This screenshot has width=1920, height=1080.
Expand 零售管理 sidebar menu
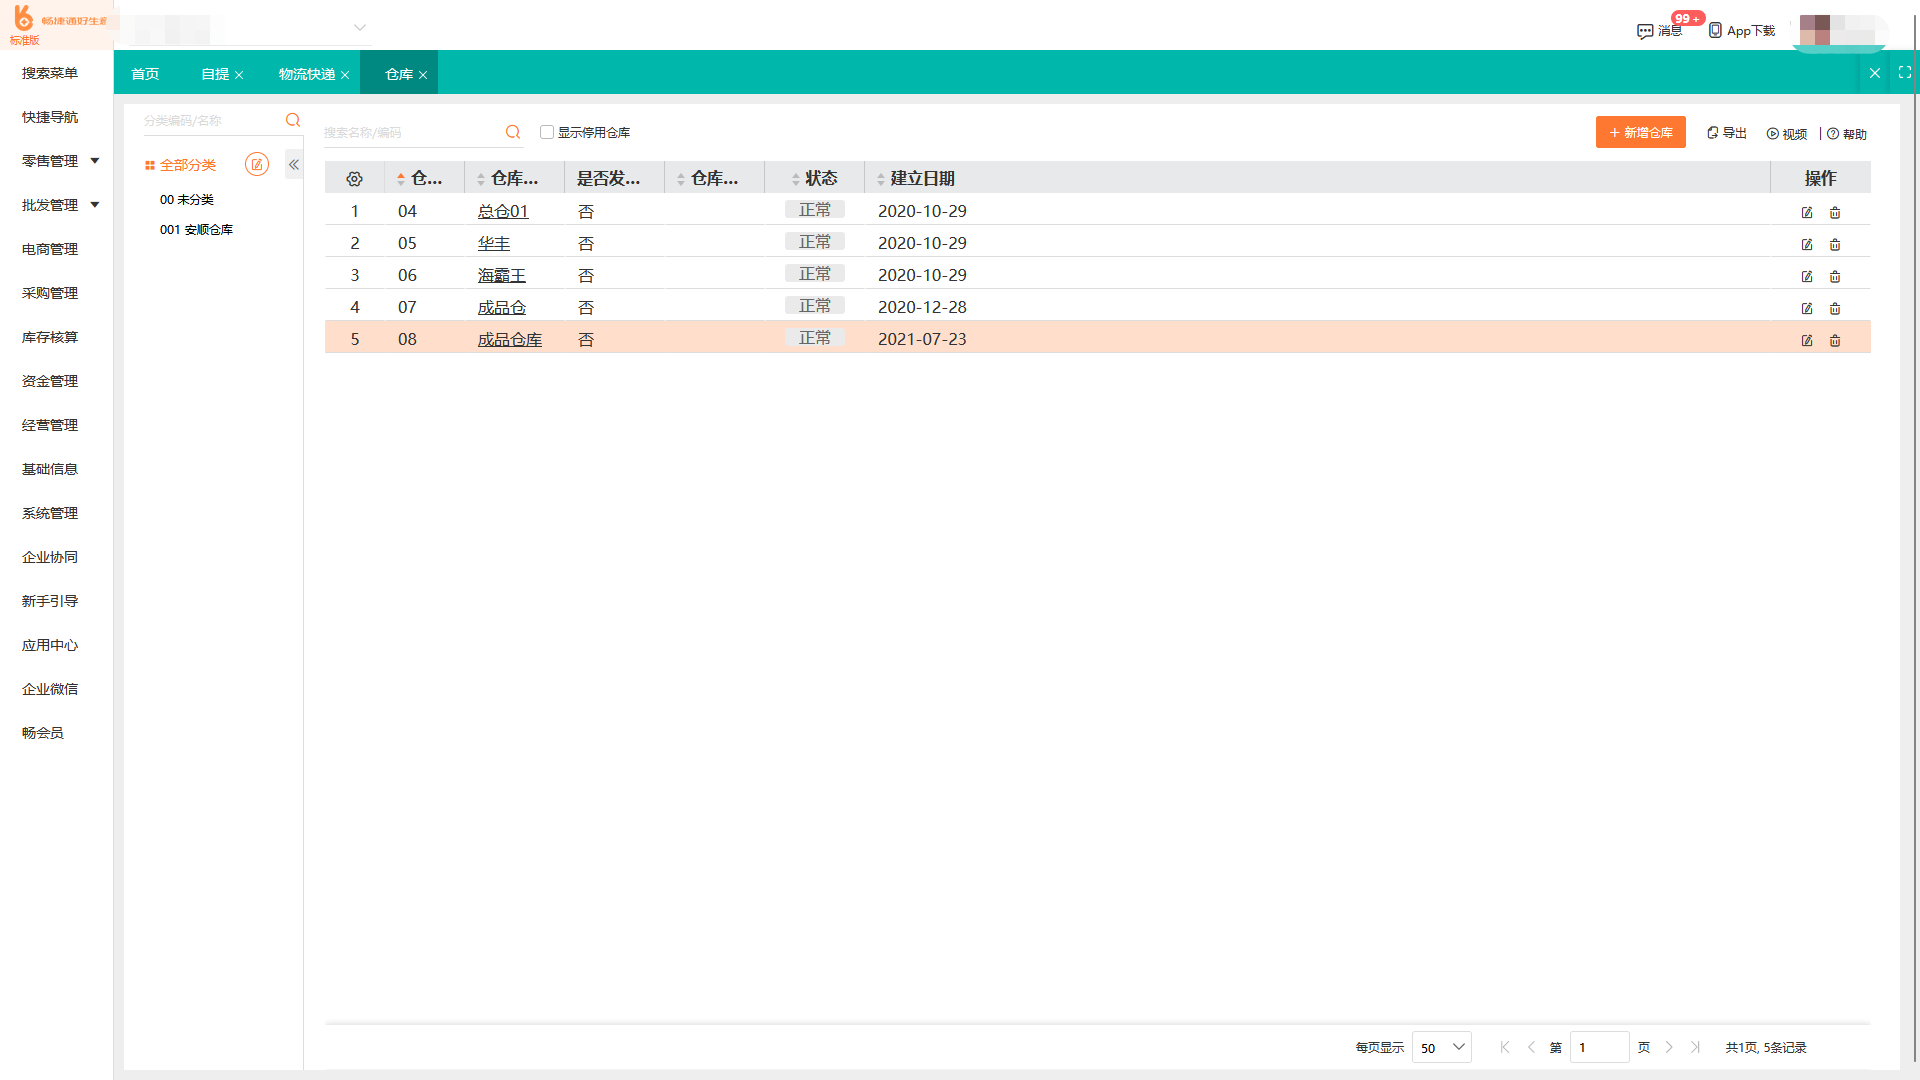coord(53,160)
